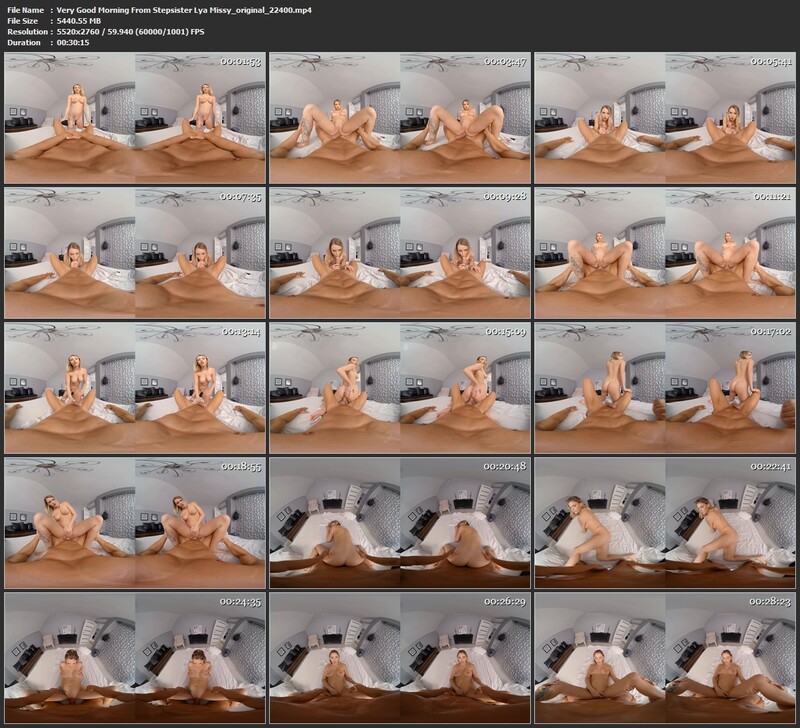Pick the thumbnail timestamped 00:15:09

tap(399, 385)
